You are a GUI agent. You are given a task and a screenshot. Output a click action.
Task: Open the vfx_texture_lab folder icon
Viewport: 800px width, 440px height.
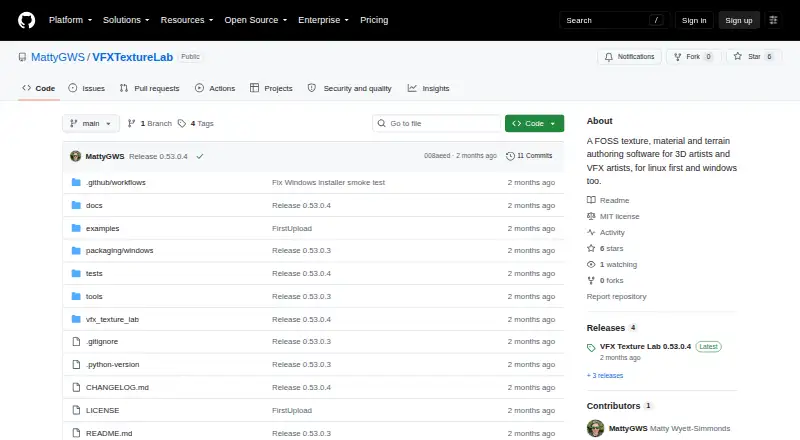tap(76, 319)
